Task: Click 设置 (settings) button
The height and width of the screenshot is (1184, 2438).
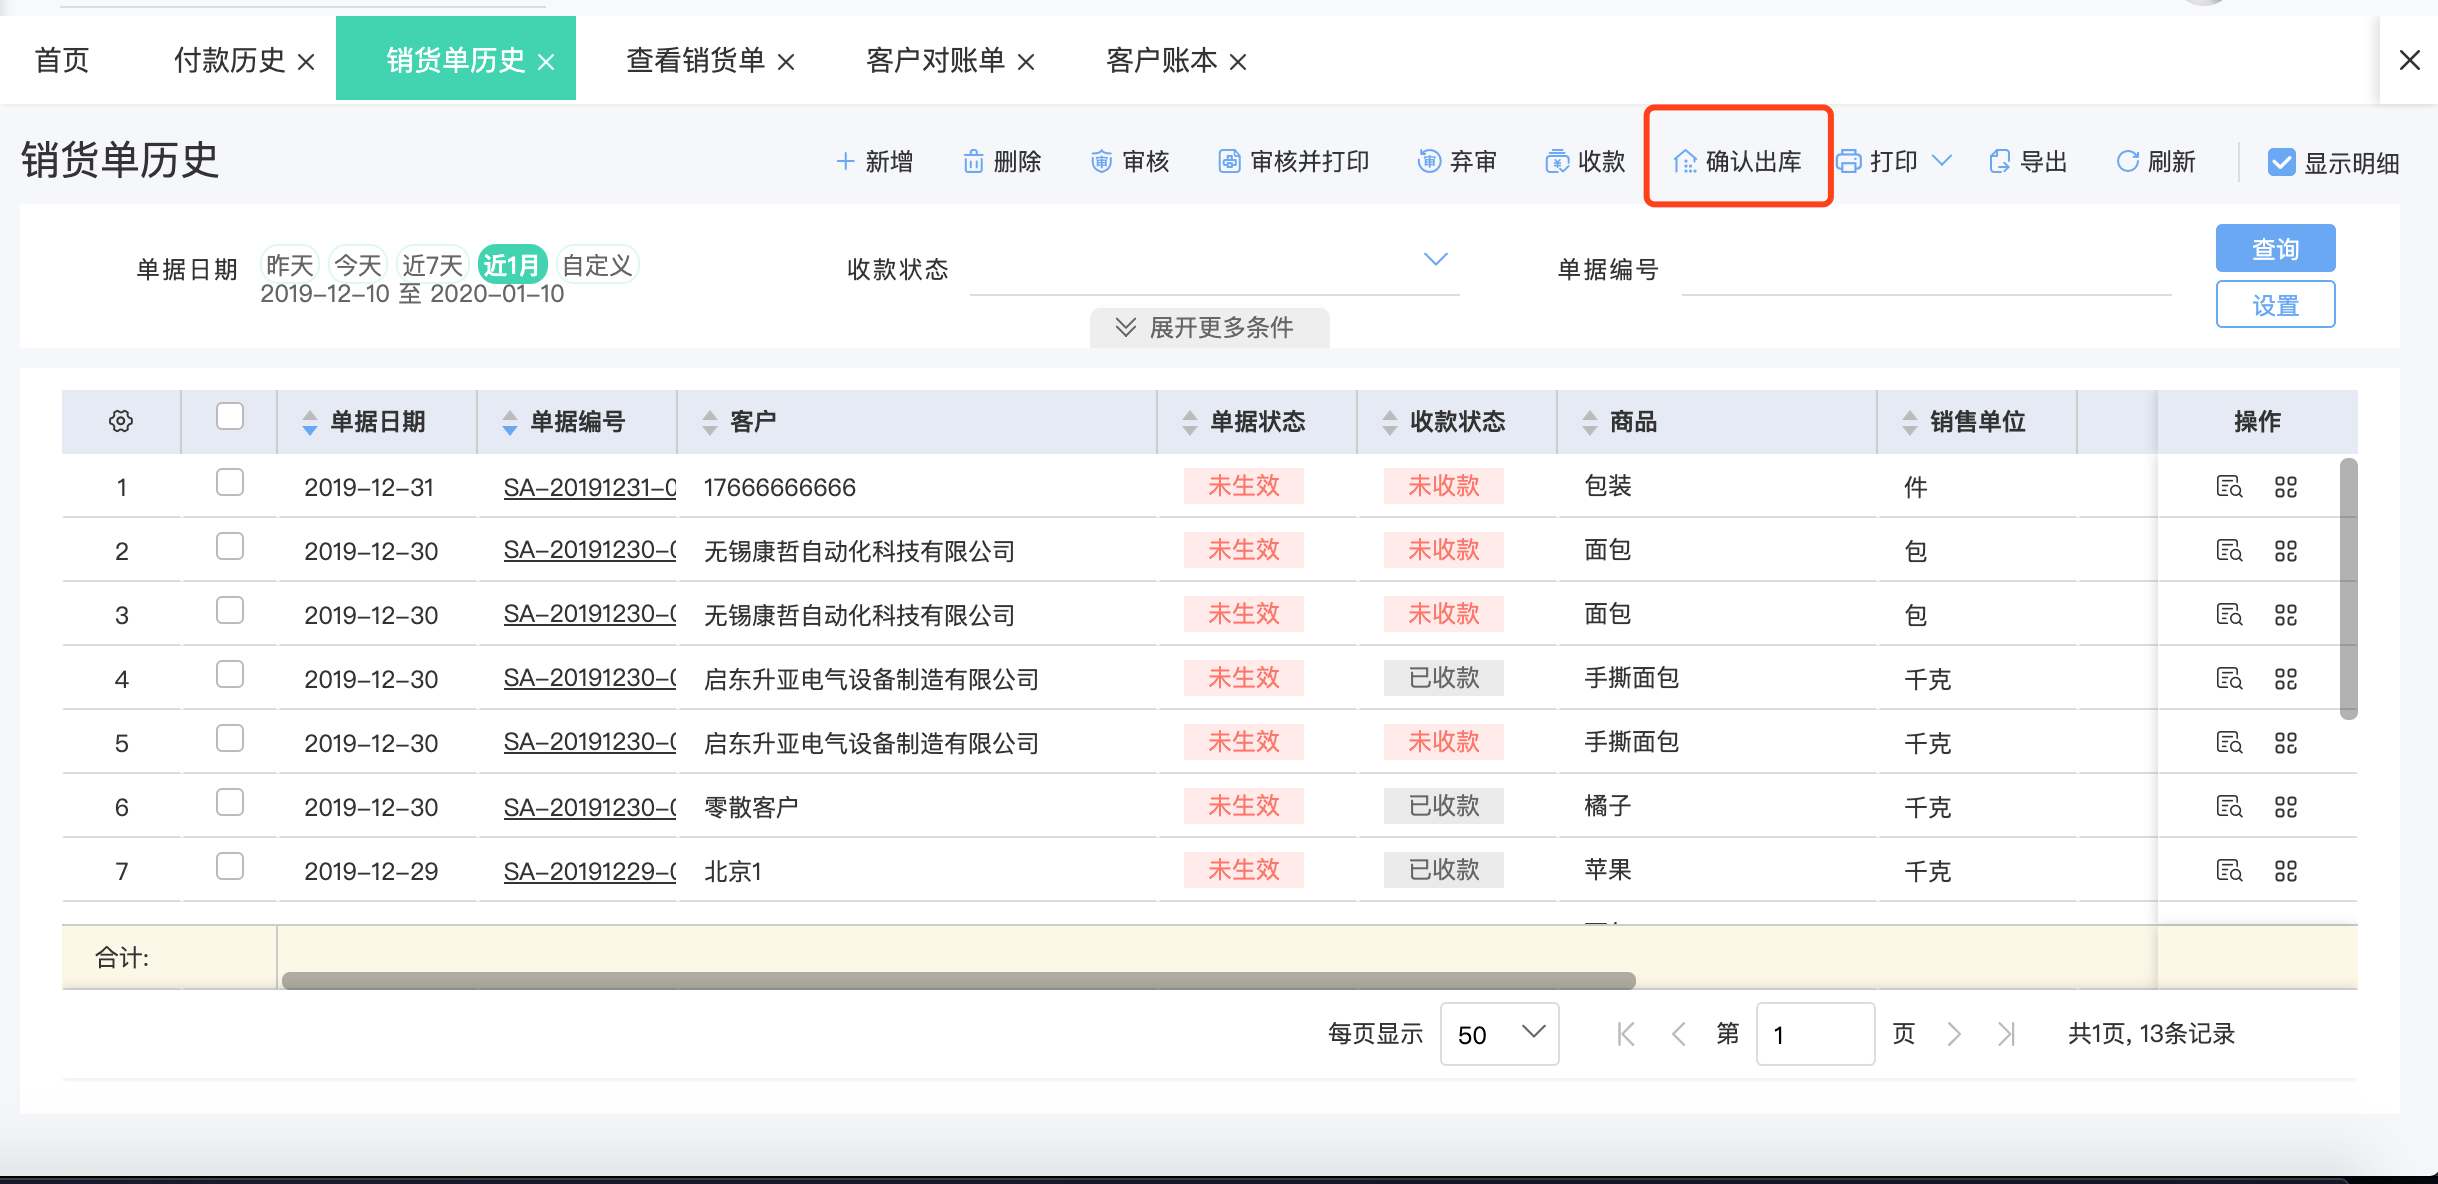Action: point(2275,303)
